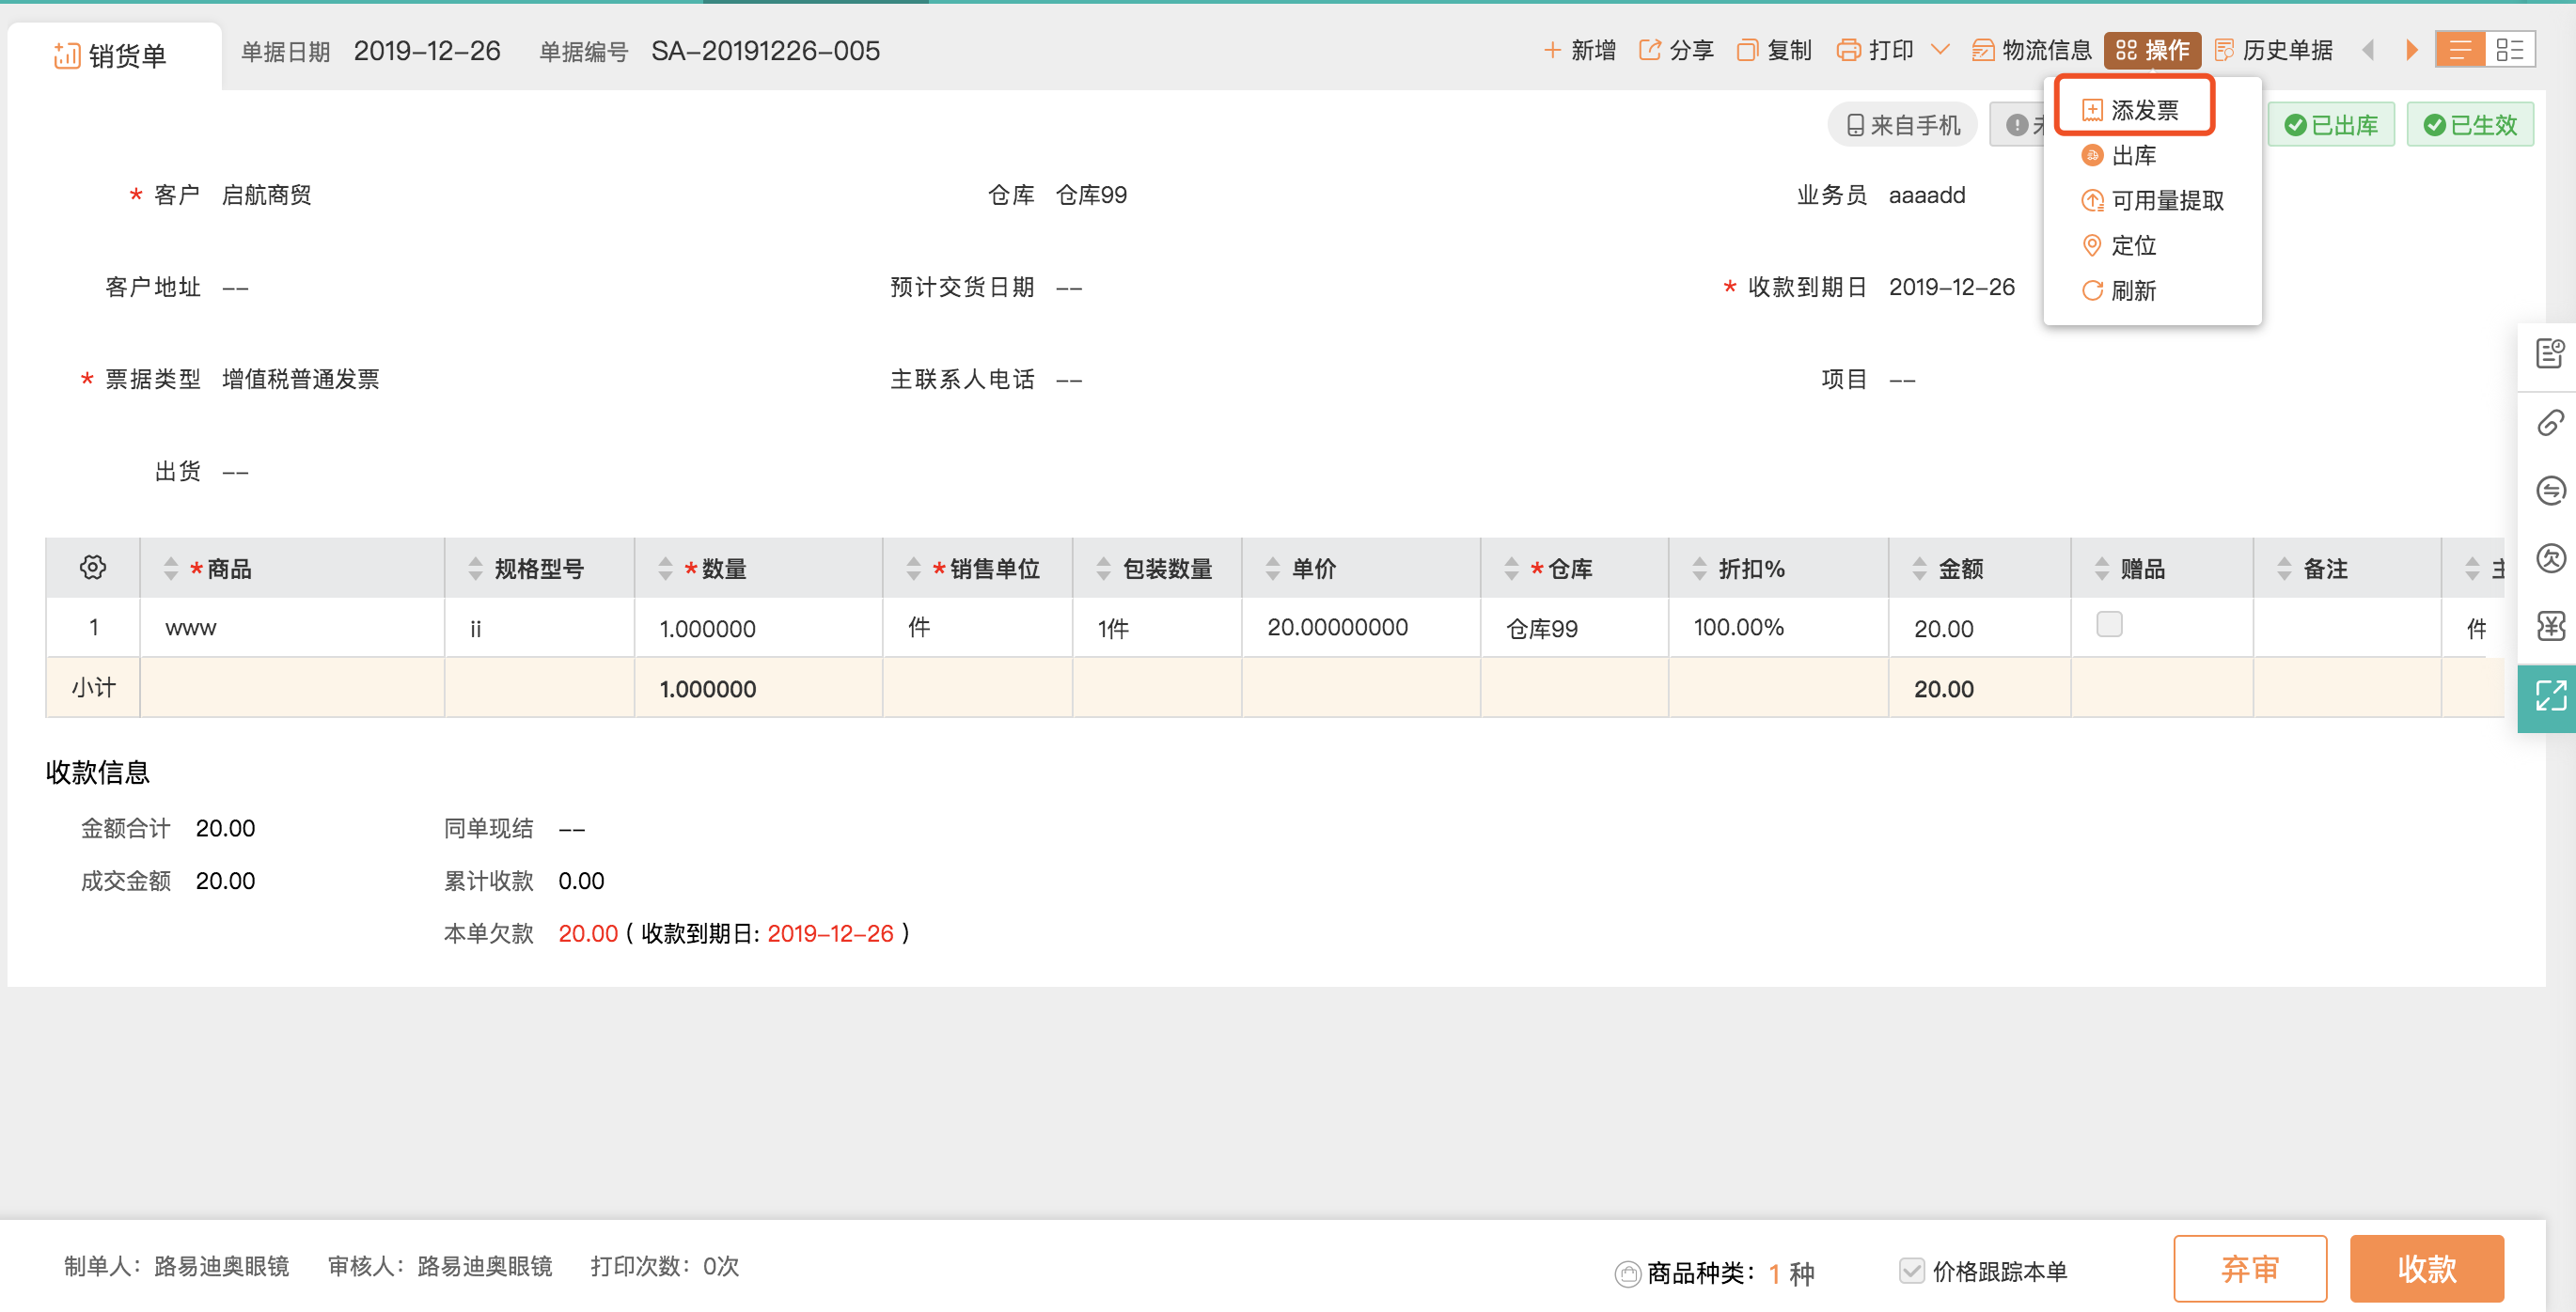This screenshot has height=1312, width=2576.
Task: Toggle the 赠品 checkbox for row 1
Action: pyautogui.click(x=2111, y=626)
